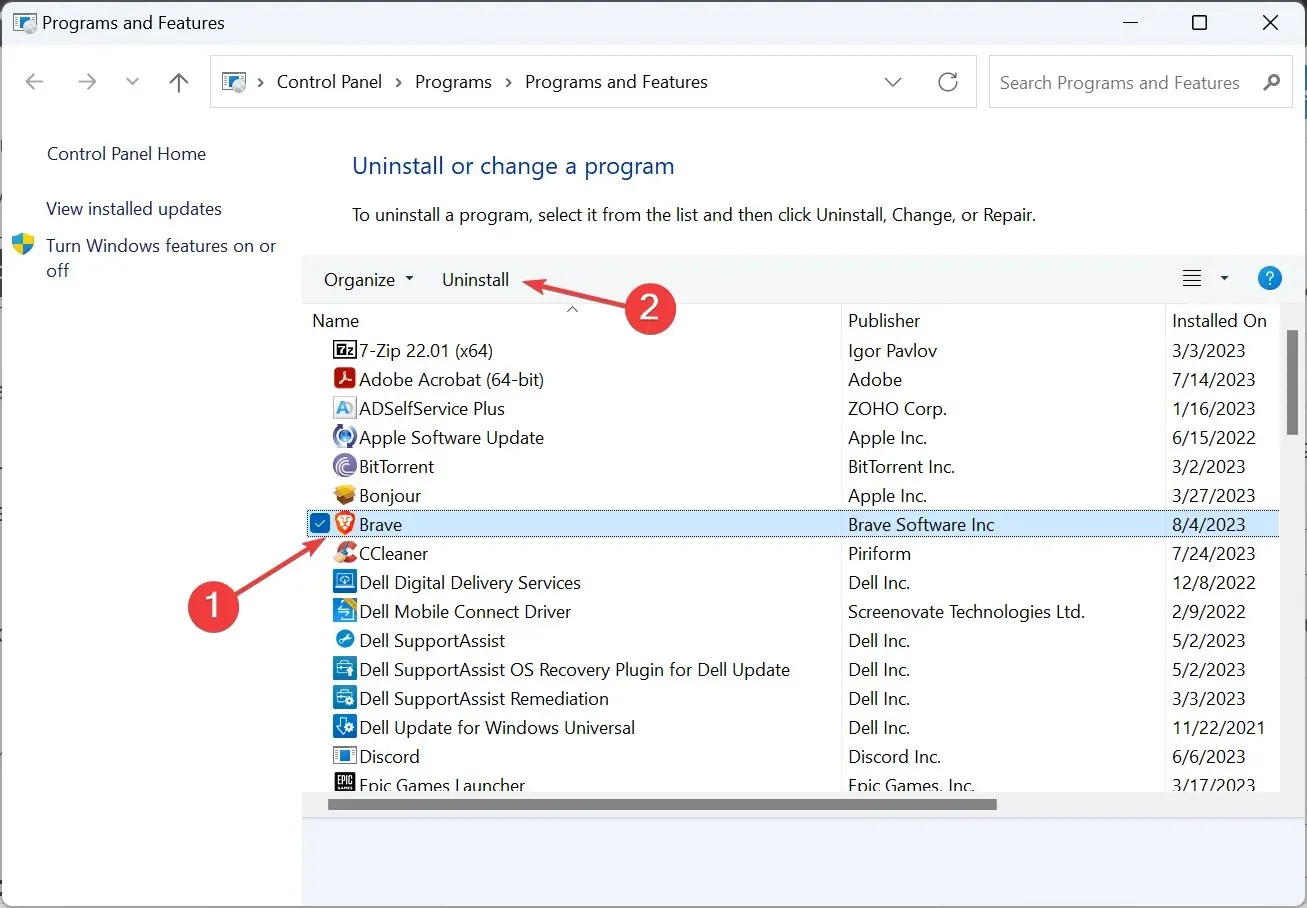
Task: Click the search magnifier icon
Action: tap(1271, 82)
